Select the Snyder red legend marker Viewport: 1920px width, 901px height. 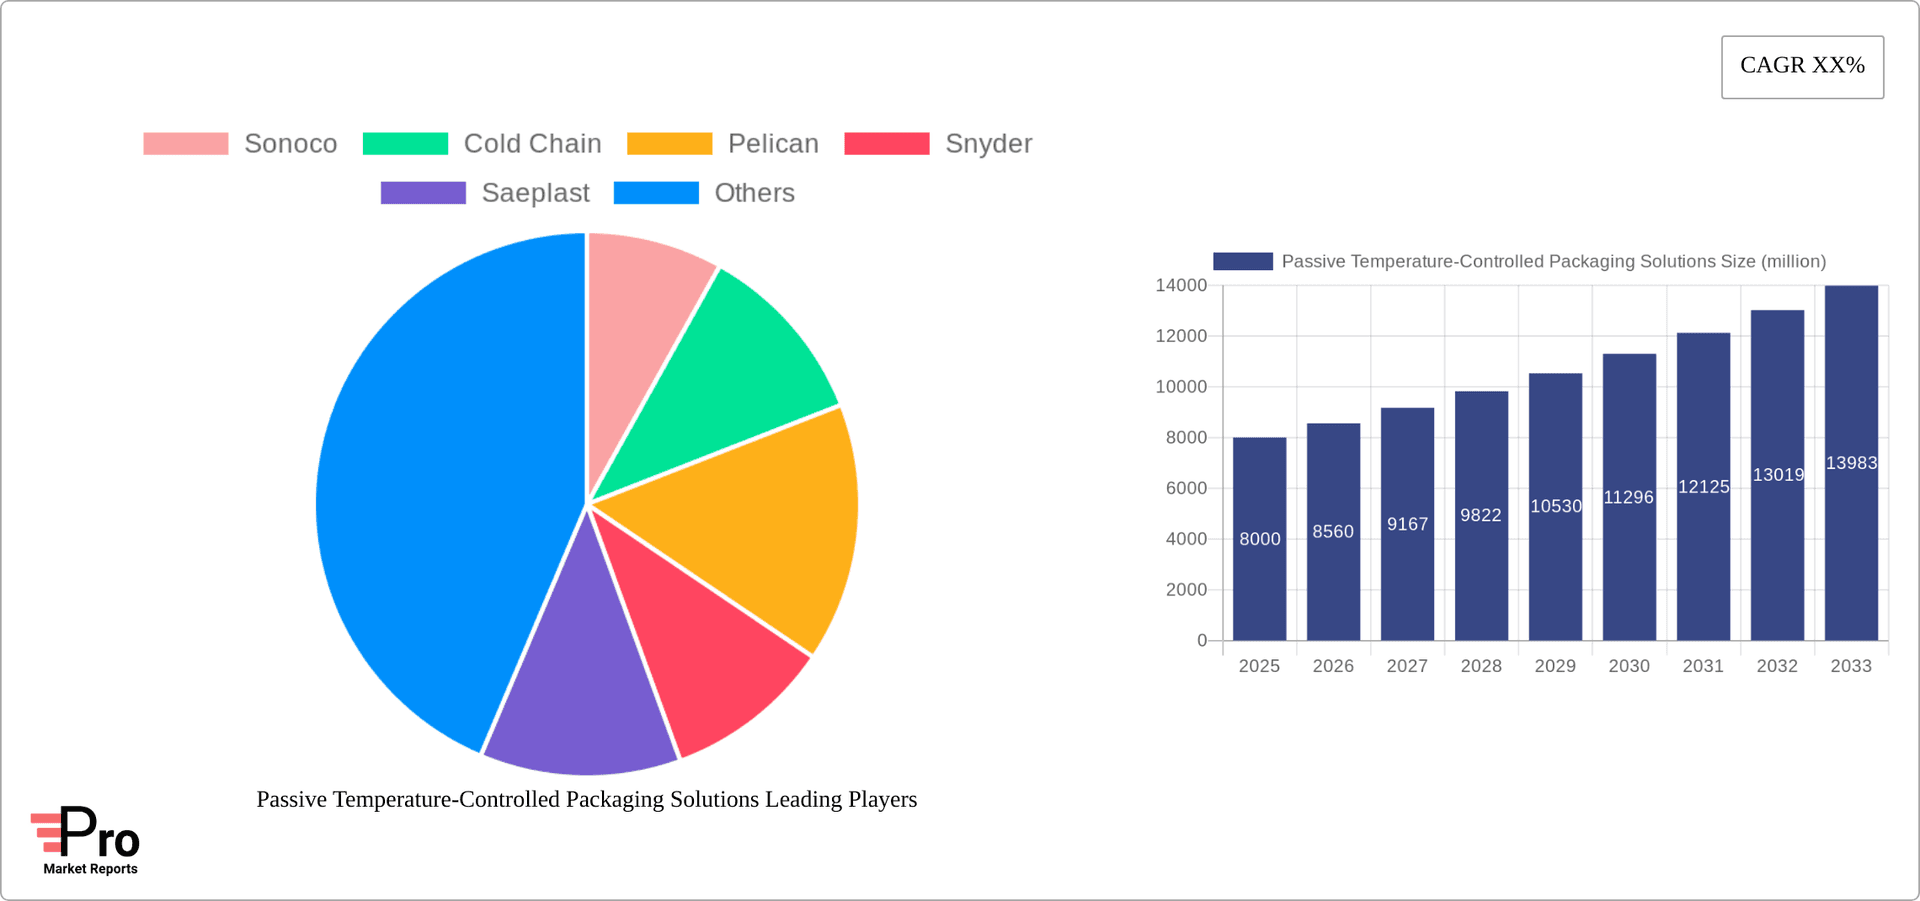pyautogui.click(x=886, y=143)
